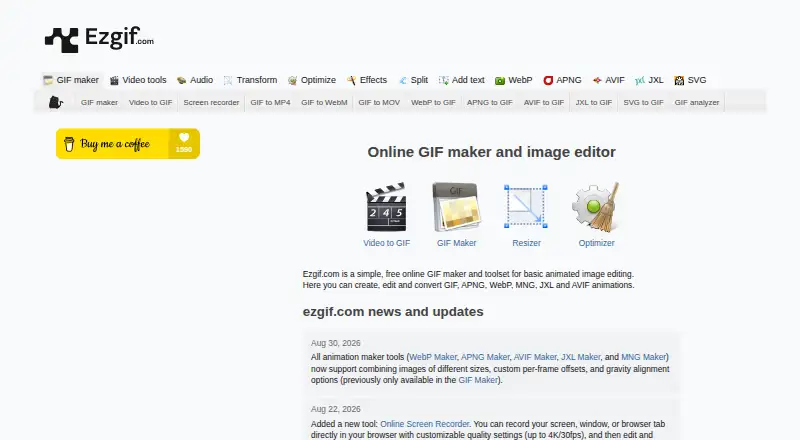Click the Optimizer gear and broom icon
The image size is (800, 440).
click(x=596, y=207)
